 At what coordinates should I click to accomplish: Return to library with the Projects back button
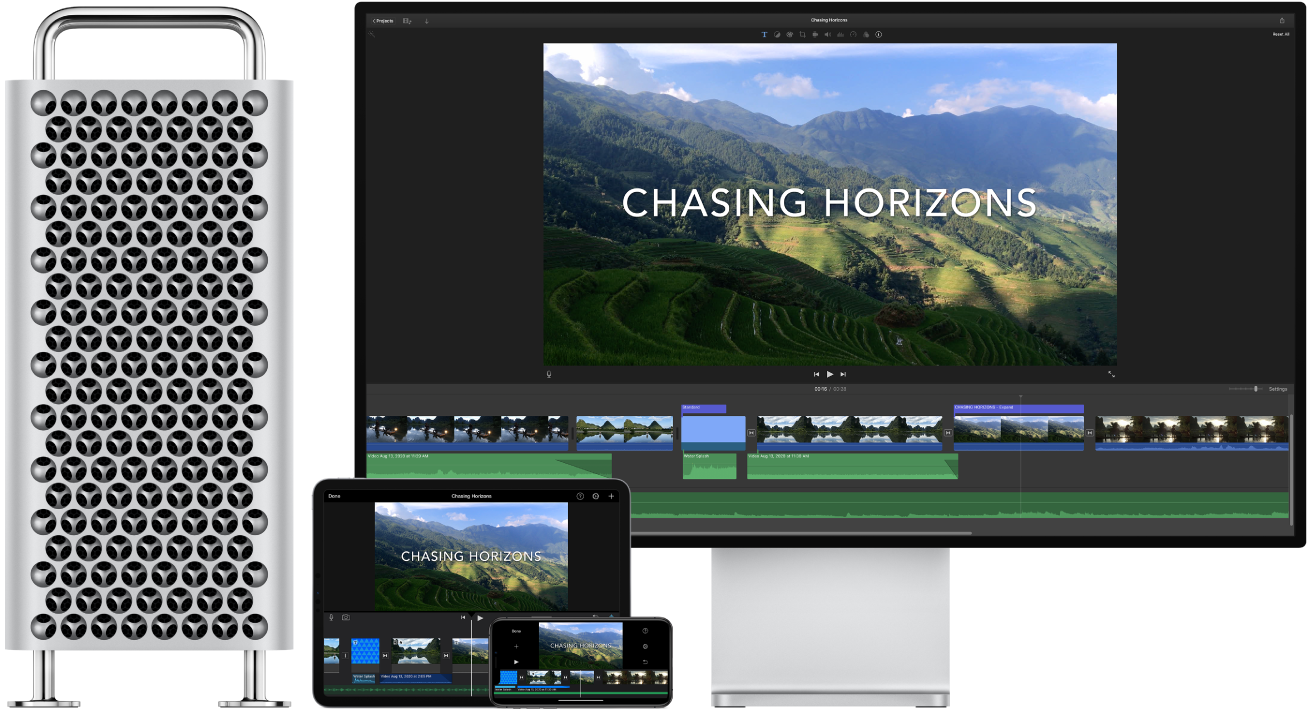(x=383, y=20)
